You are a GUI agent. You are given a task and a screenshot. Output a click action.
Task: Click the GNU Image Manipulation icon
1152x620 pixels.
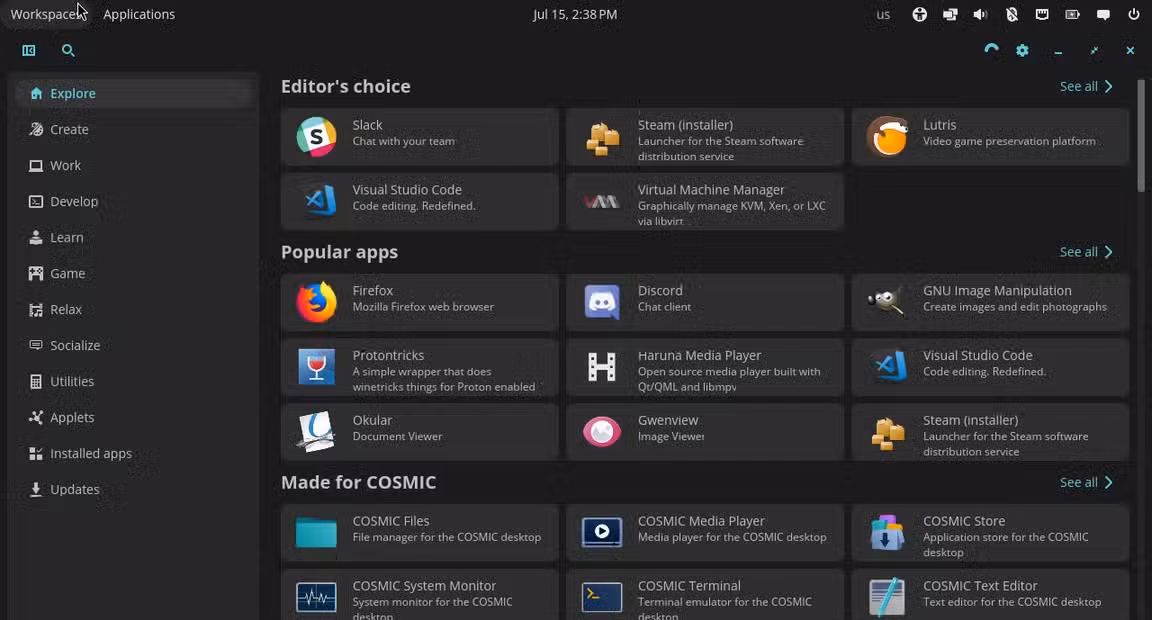coord(887,302)
